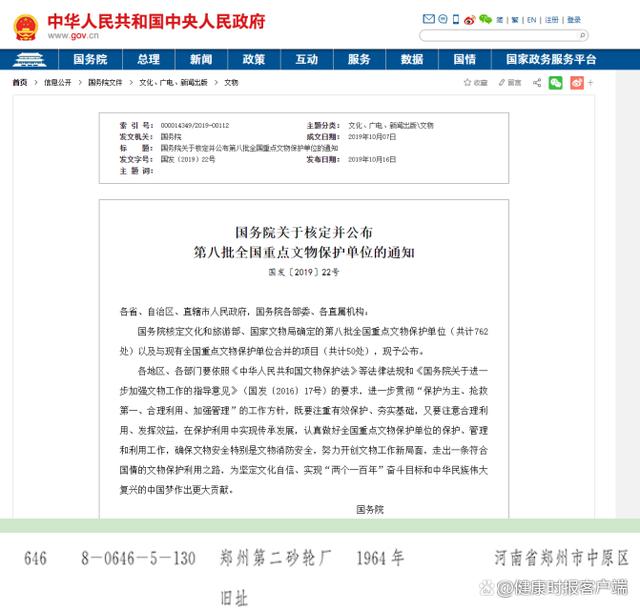Open the Weibo icon in top header
640x610 pixels.
pos(471,19)
